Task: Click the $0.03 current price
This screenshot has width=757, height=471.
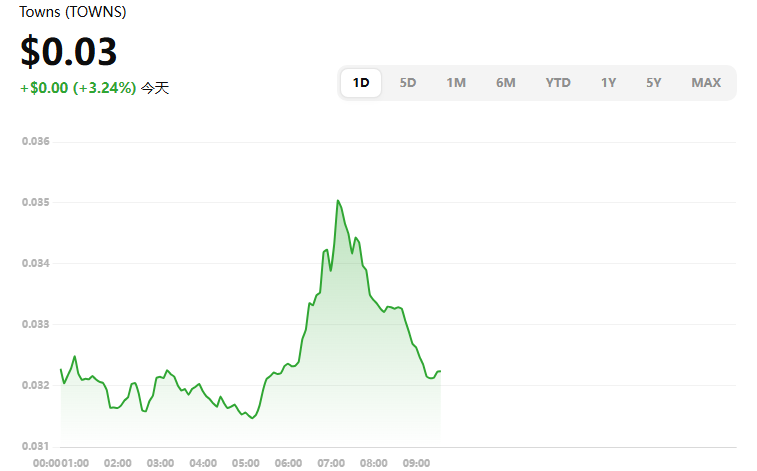Action: click(x=69, y=51)
